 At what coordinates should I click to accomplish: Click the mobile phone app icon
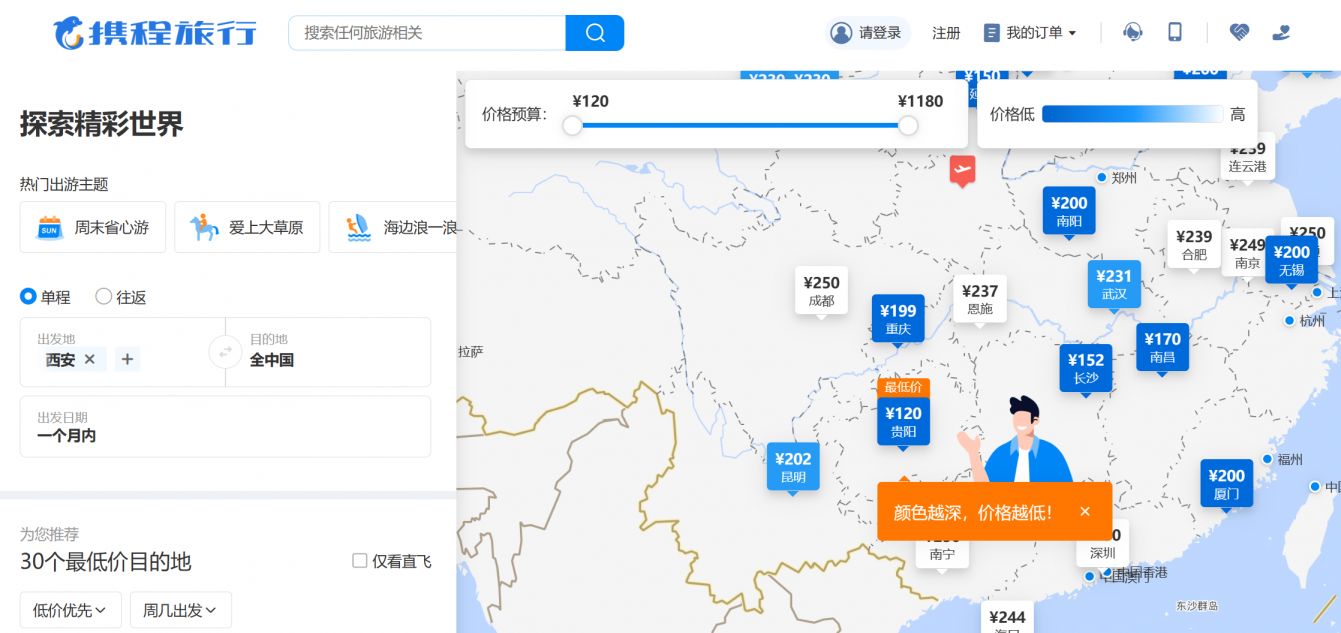point(1175,31)
